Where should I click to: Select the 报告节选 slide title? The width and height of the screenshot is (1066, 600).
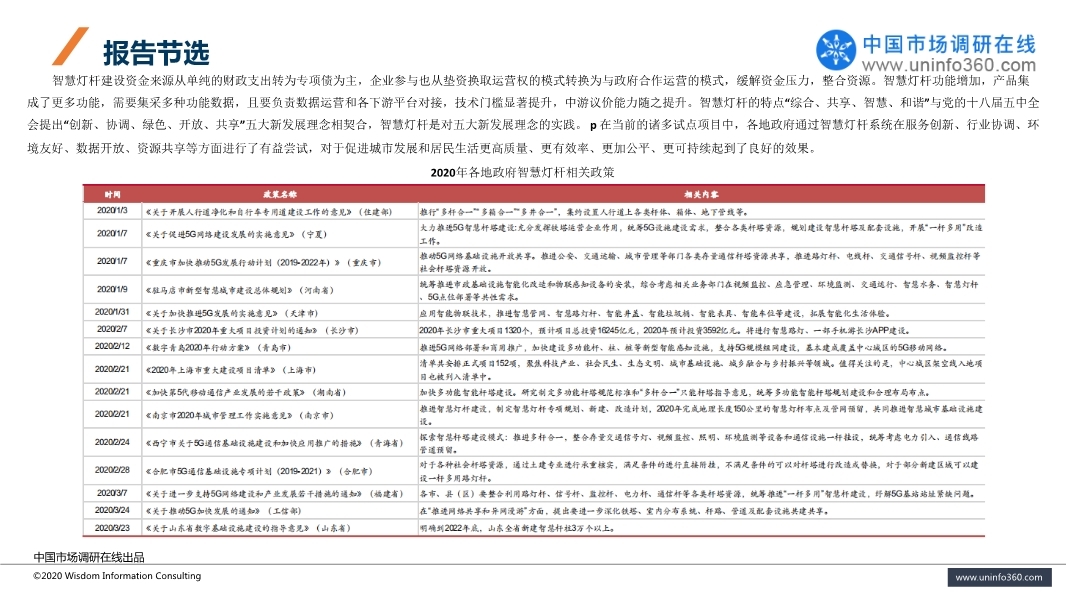pyautogui.click(x=156, y=52)
